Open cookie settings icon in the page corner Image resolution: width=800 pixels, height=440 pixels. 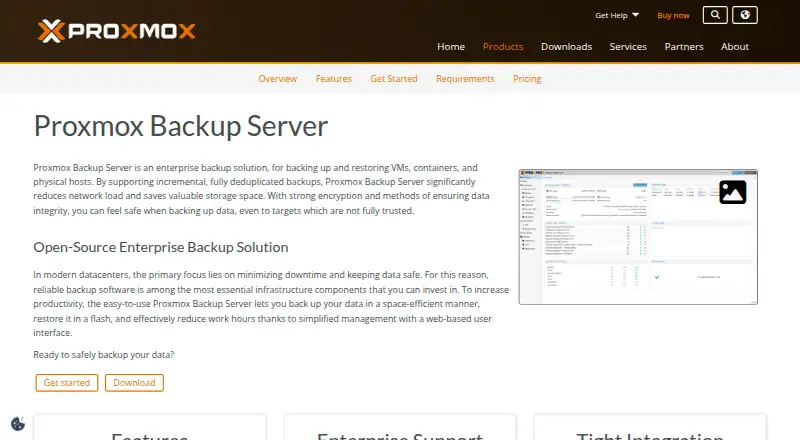(x=18, y=424)
